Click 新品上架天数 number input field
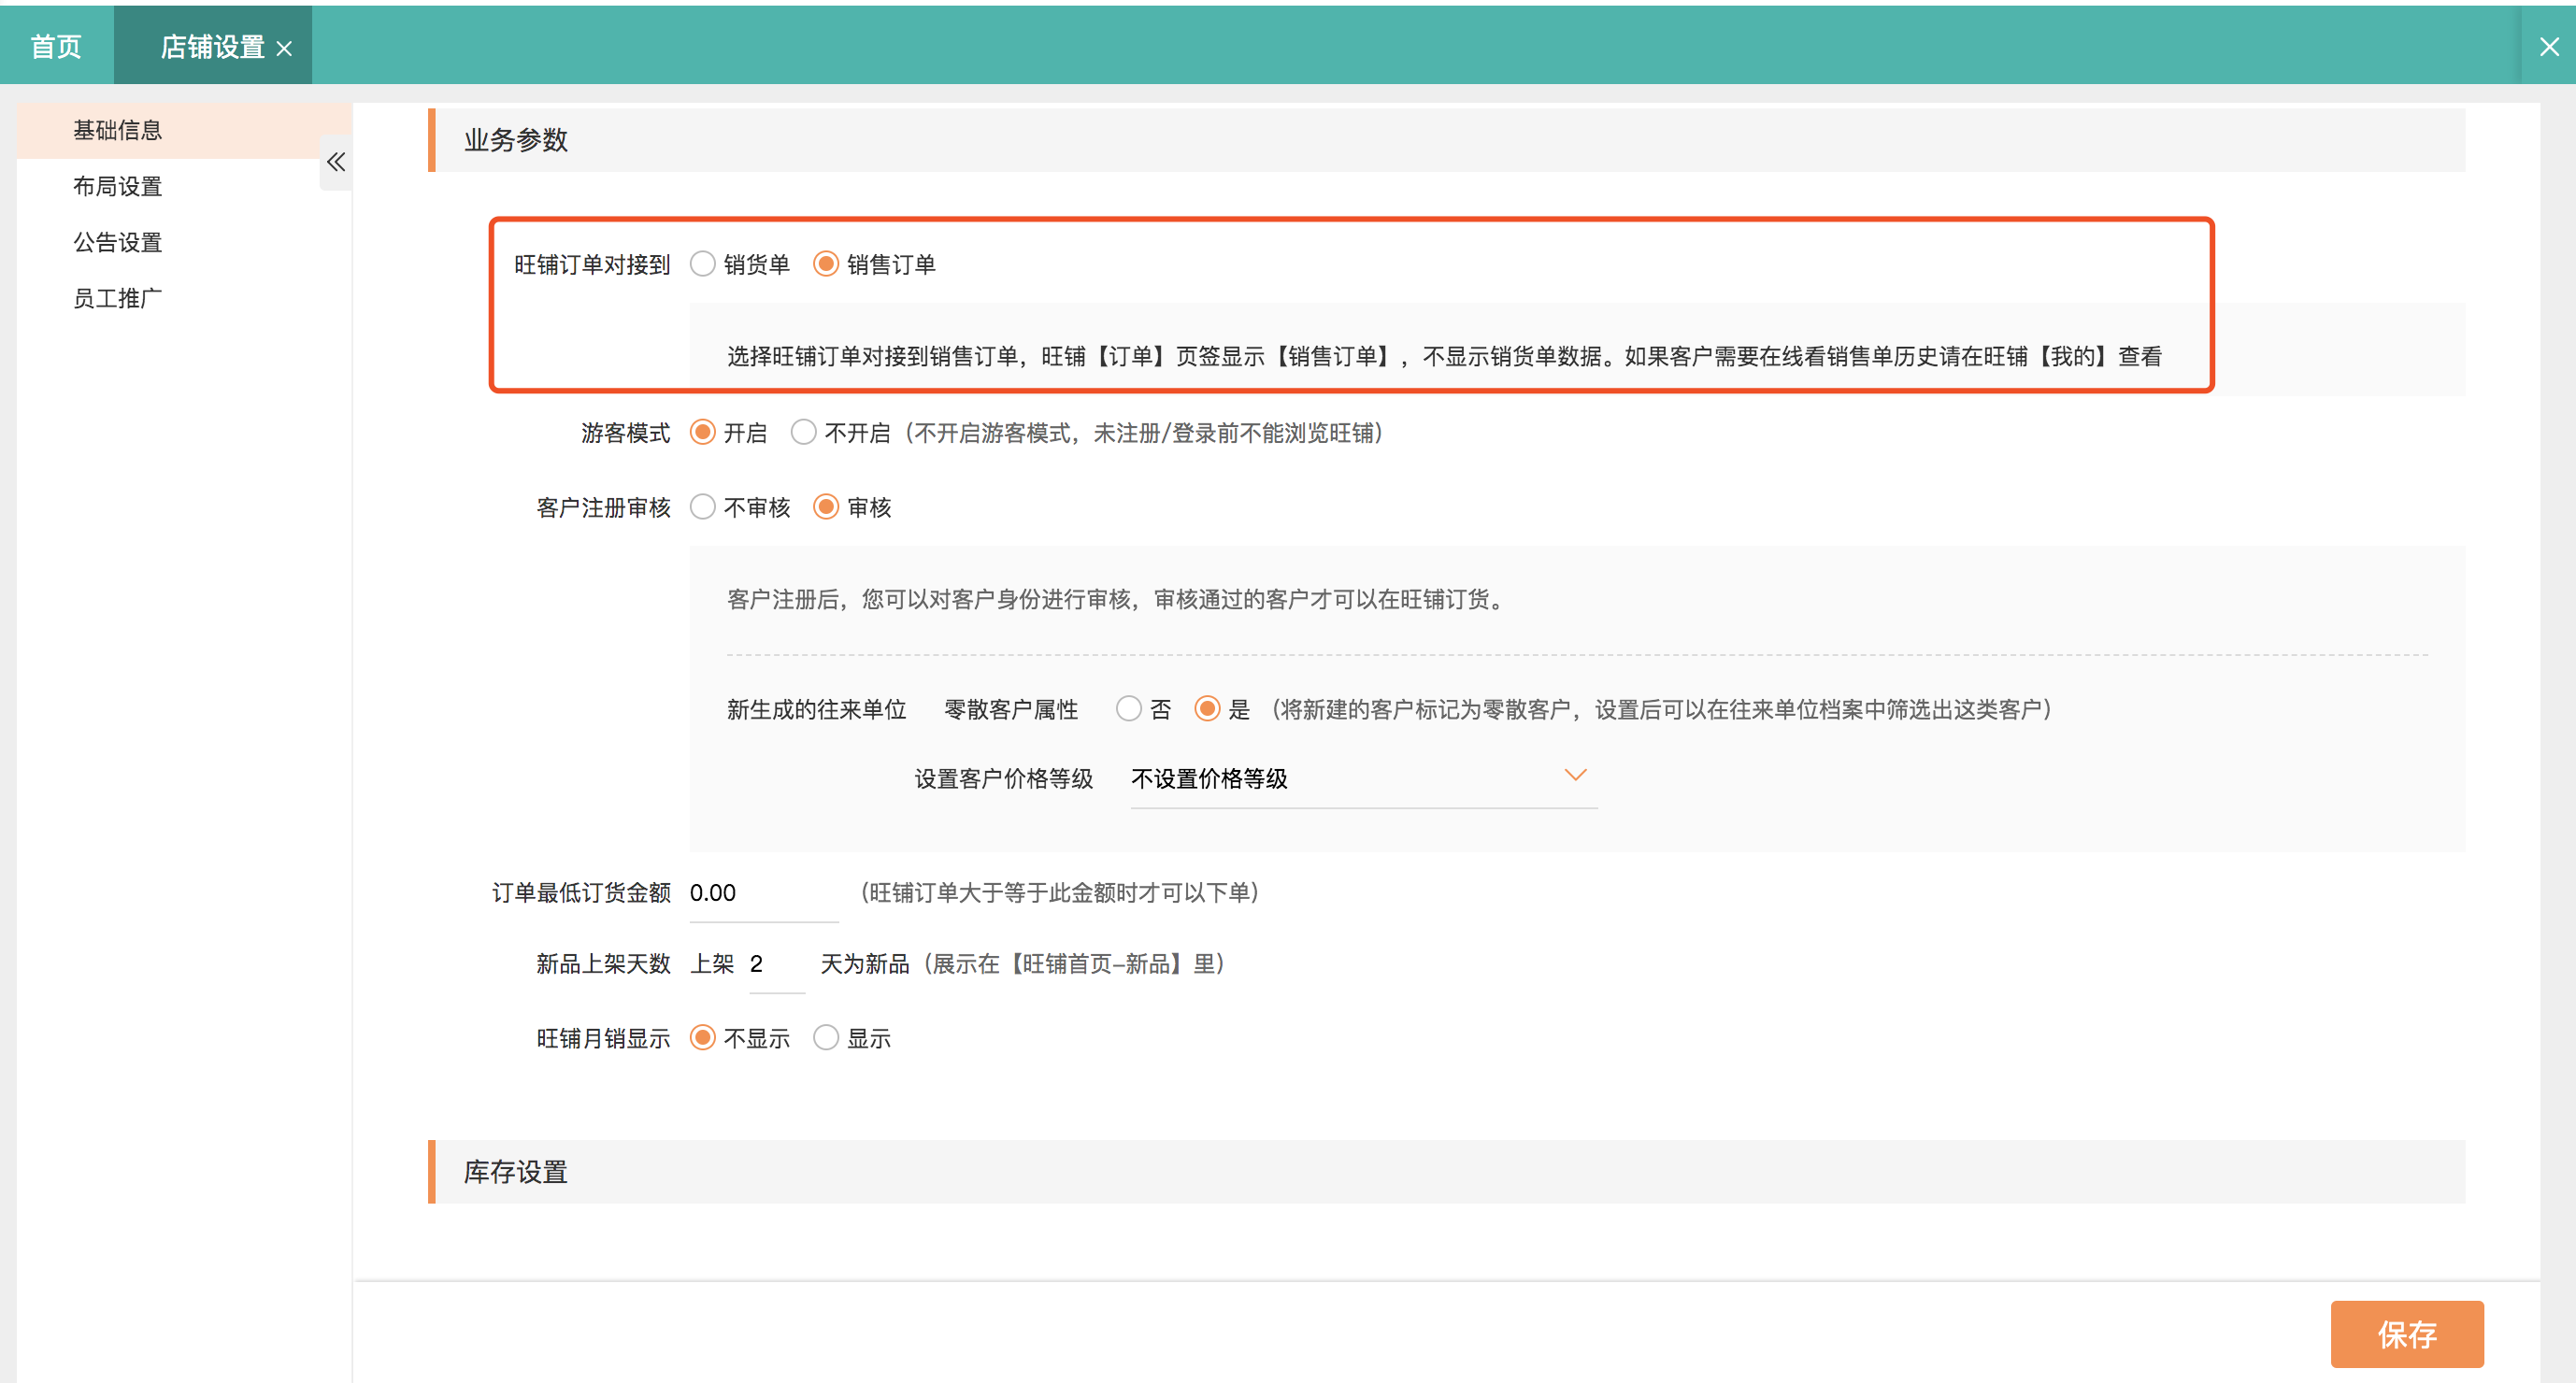Screen dimensions: 2576x1383 766,964
